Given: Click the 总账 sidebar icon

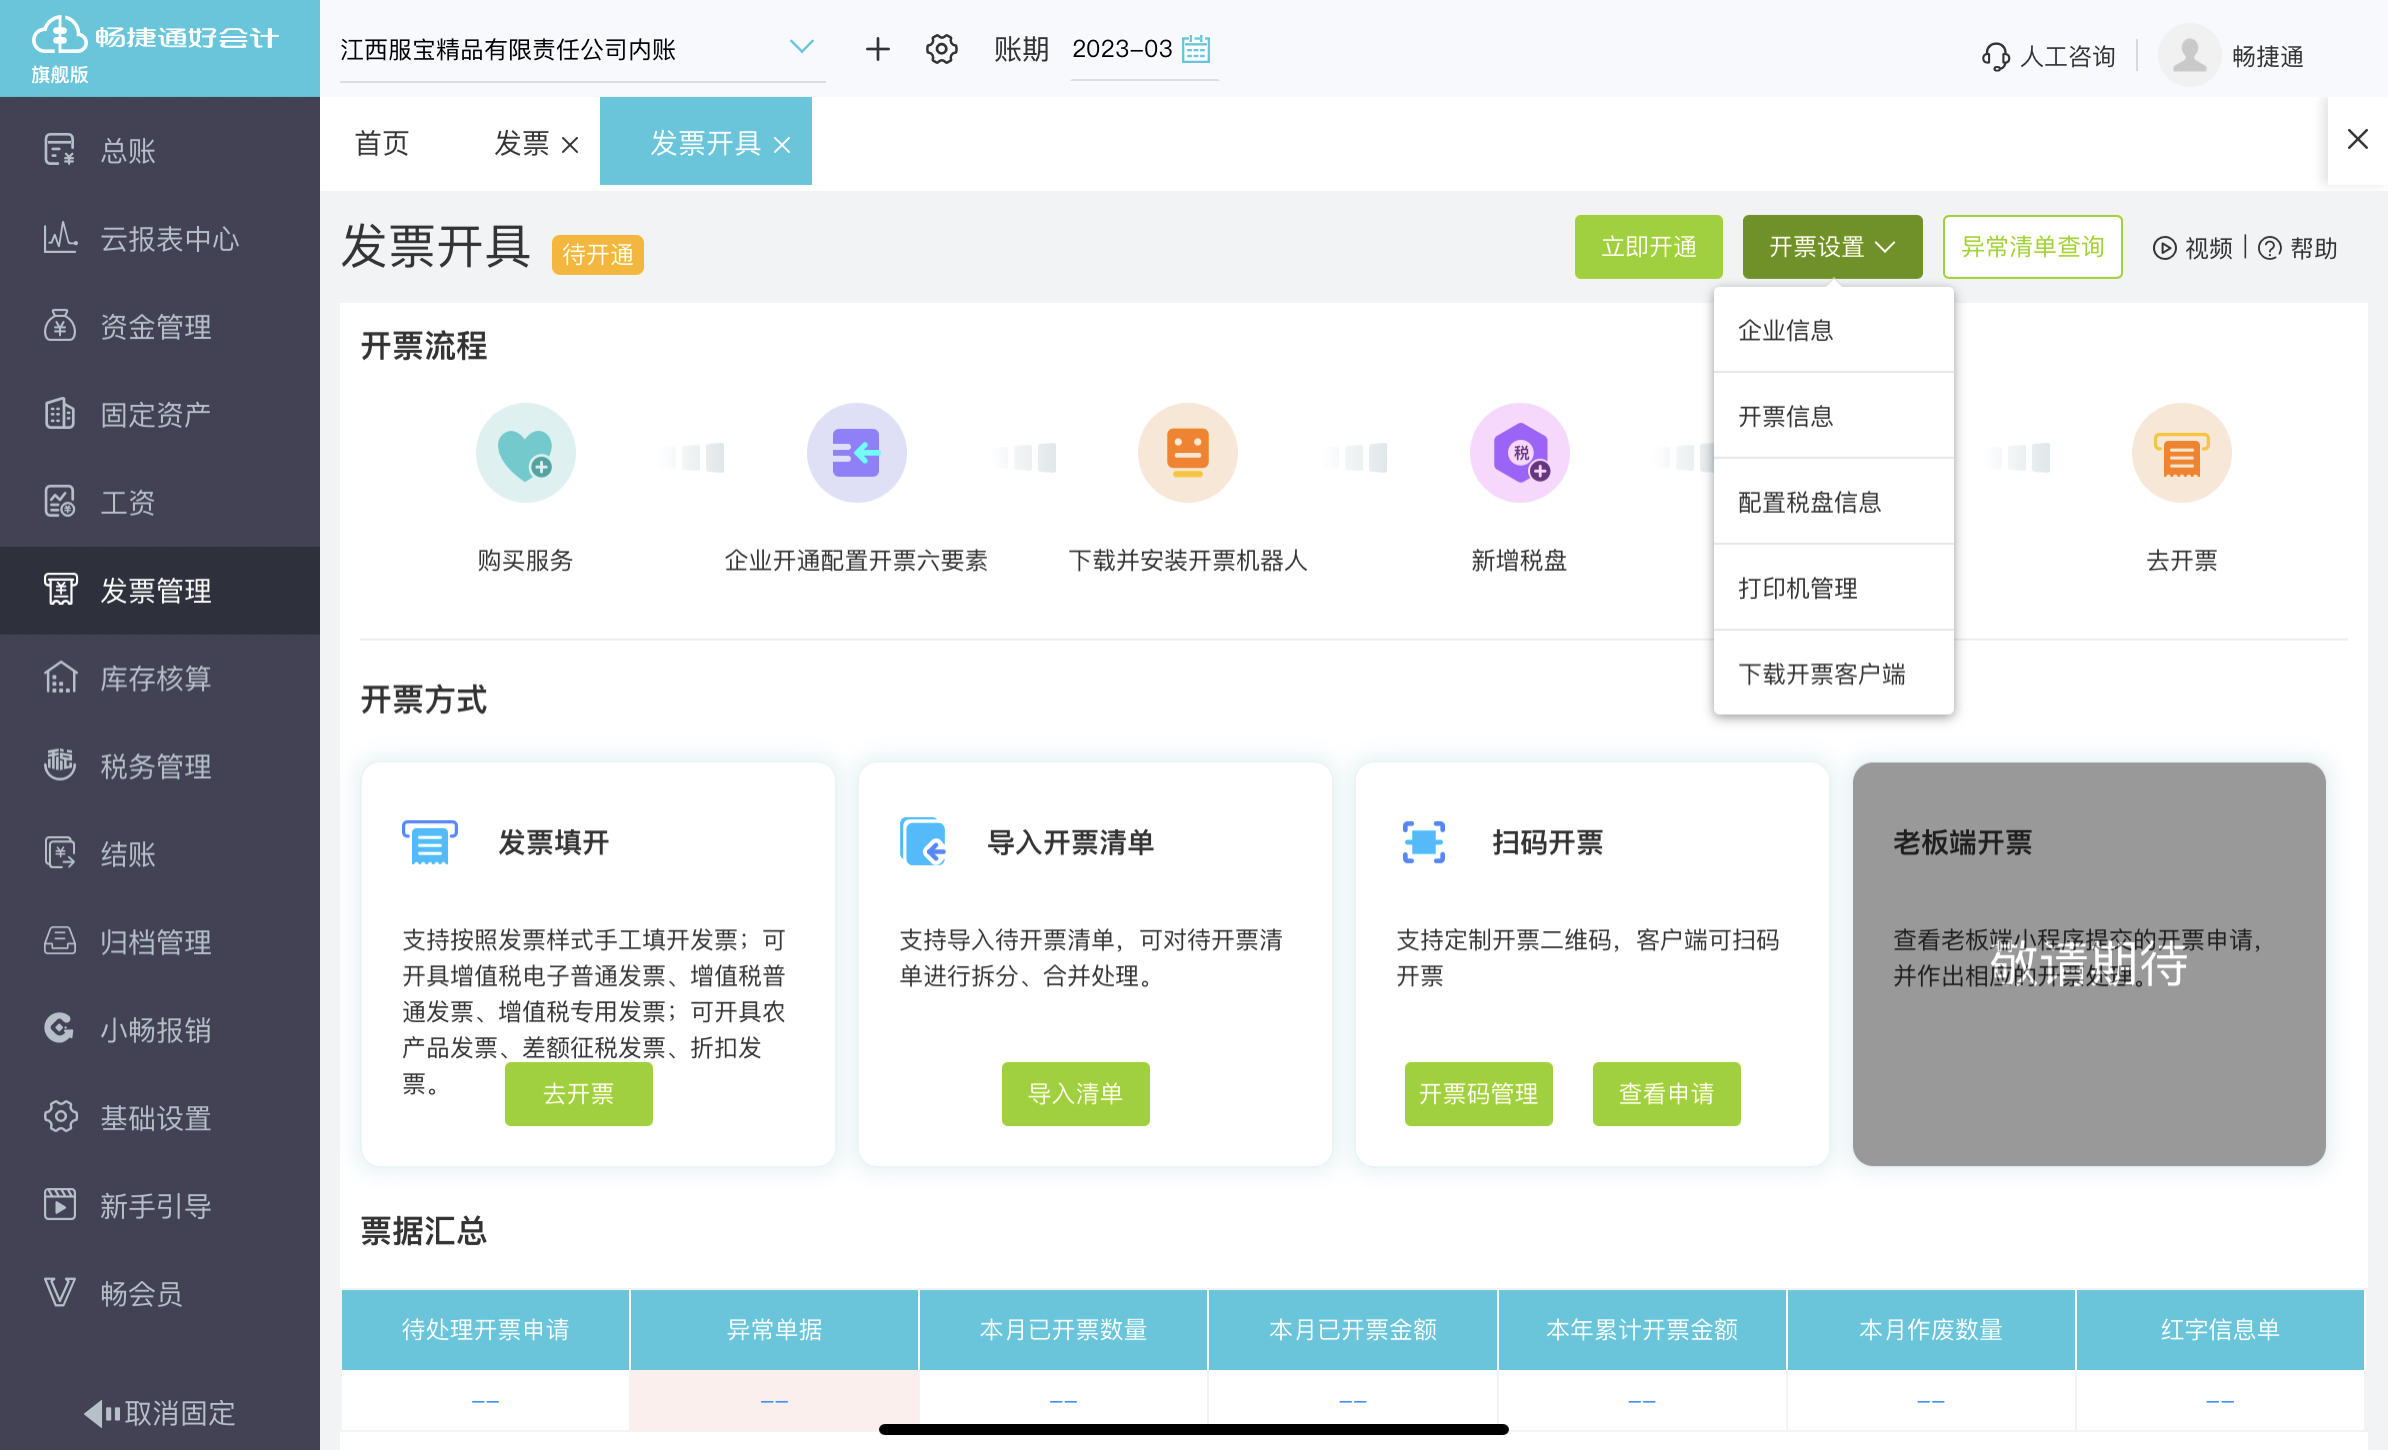Looking at the screenshot, I should [x=61, y=150].
